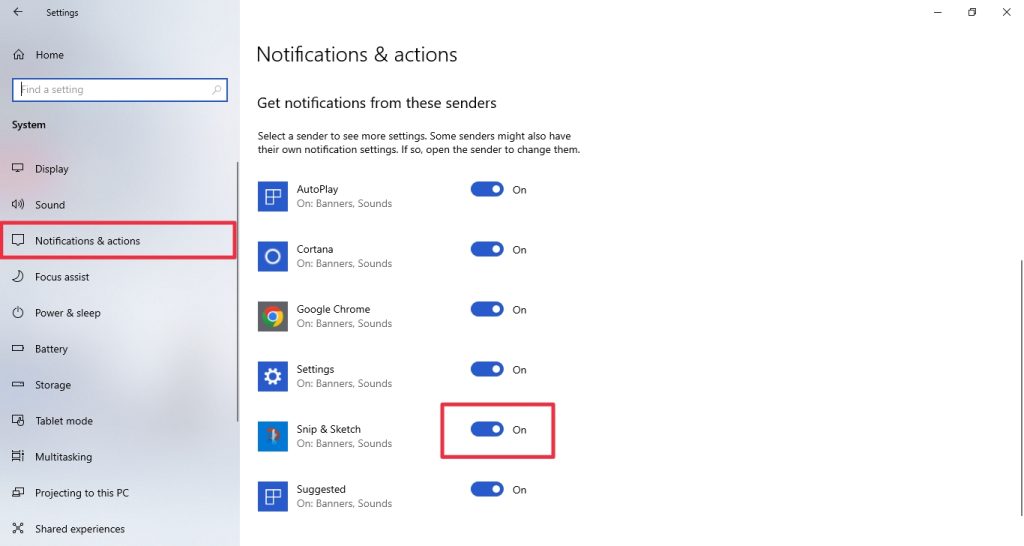Open AutoPlay sender settings by name
The width and height of the screenshot is (1024, 546).
317,189
